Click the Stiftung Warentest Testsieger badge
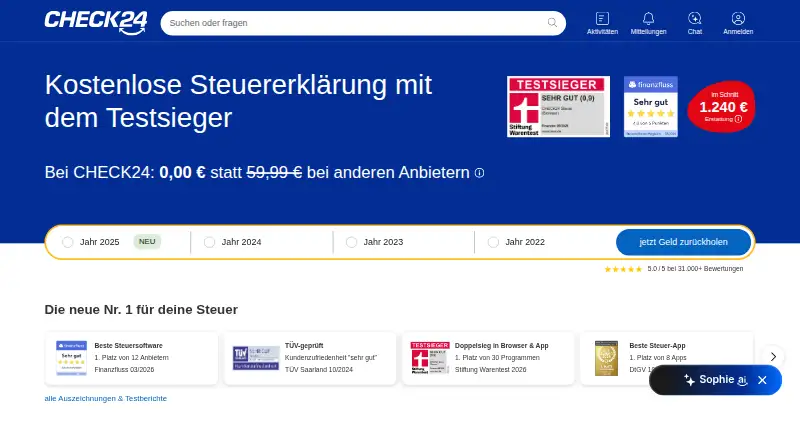The image size is (800, 440). pos(558,107)
